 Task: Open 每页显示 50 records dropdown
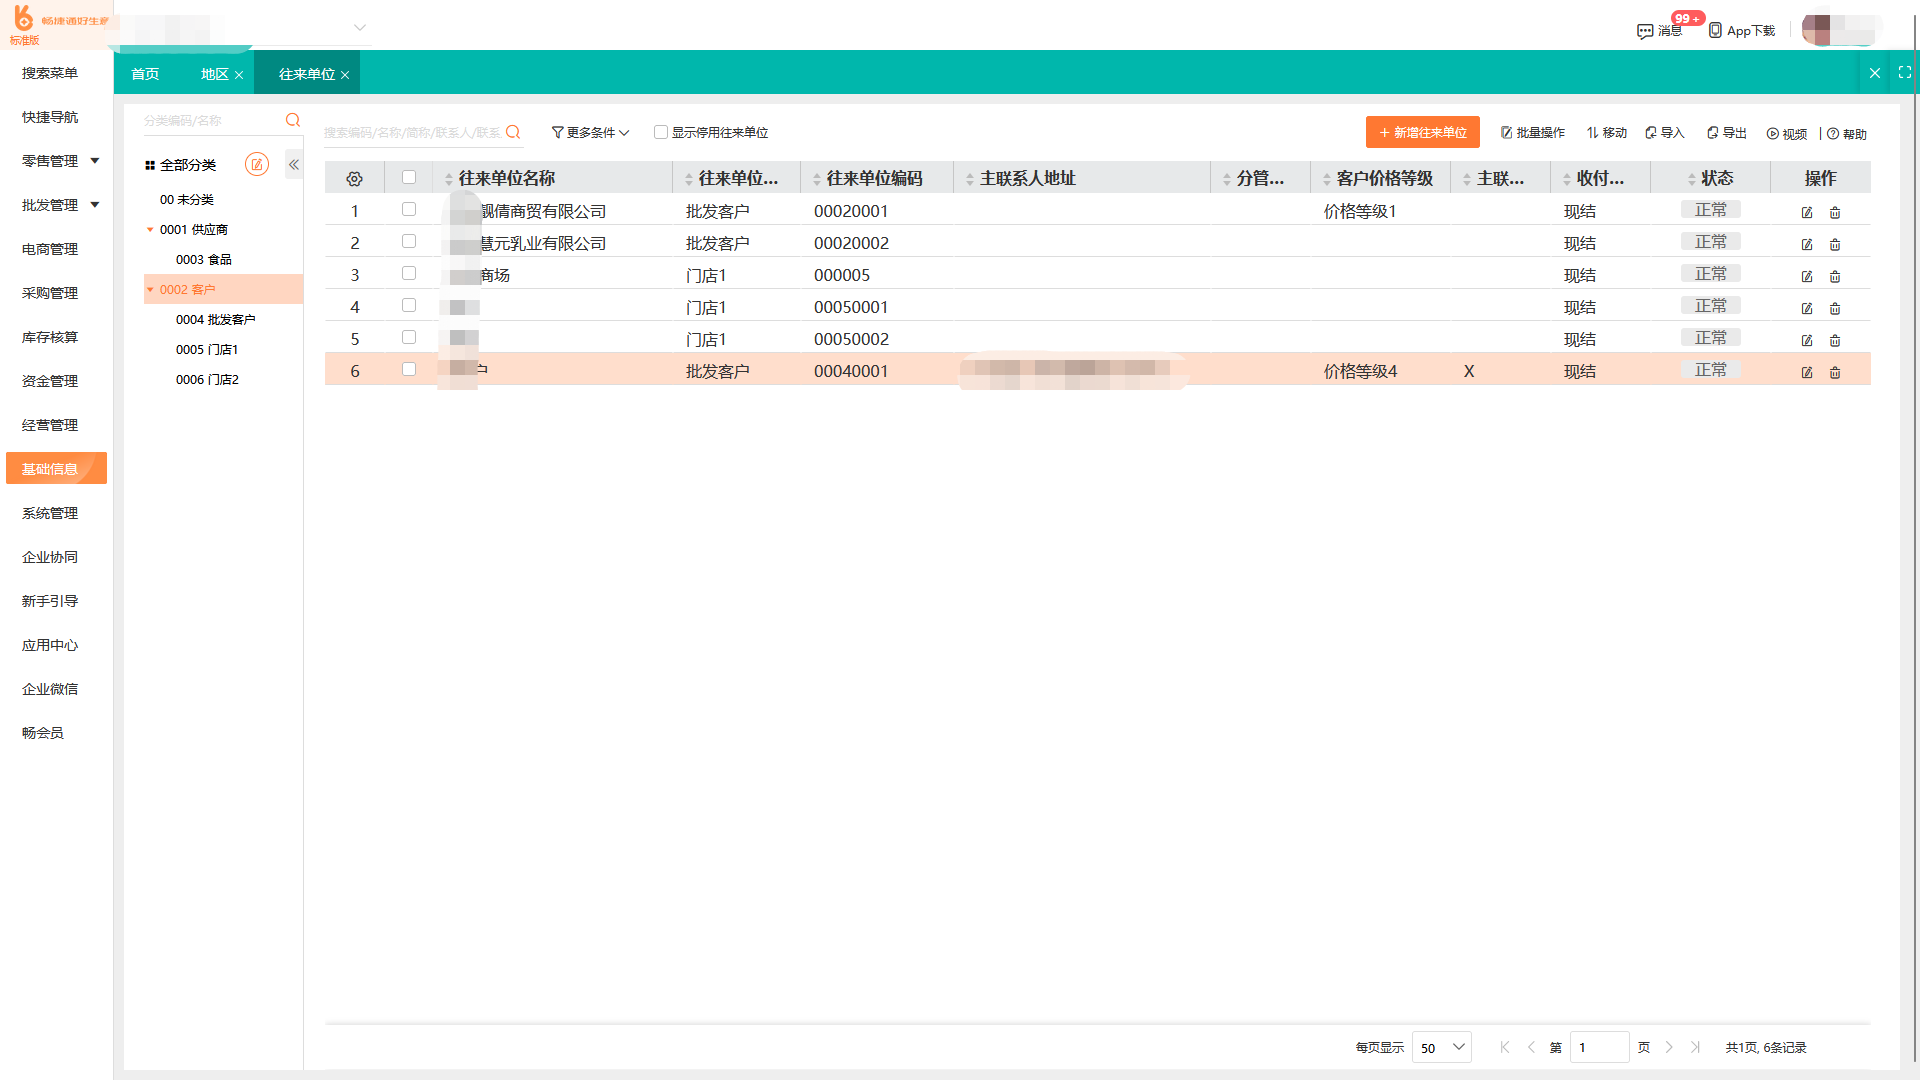click(x=1441, y=1047)
